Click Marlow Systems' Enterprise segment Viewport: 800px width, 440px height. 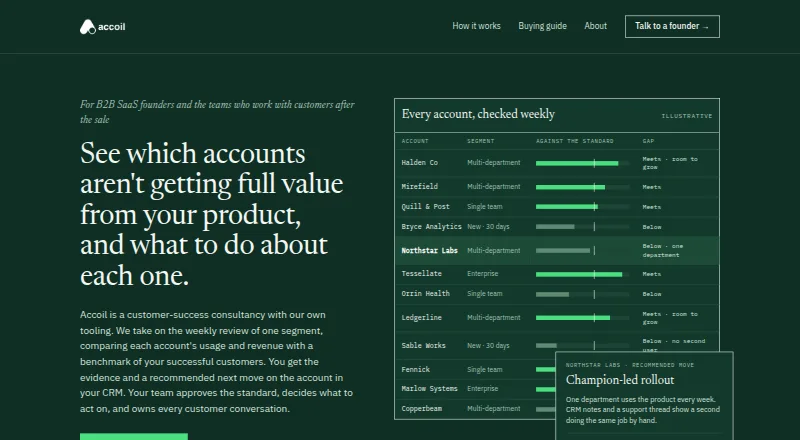[x=483, y=389]
